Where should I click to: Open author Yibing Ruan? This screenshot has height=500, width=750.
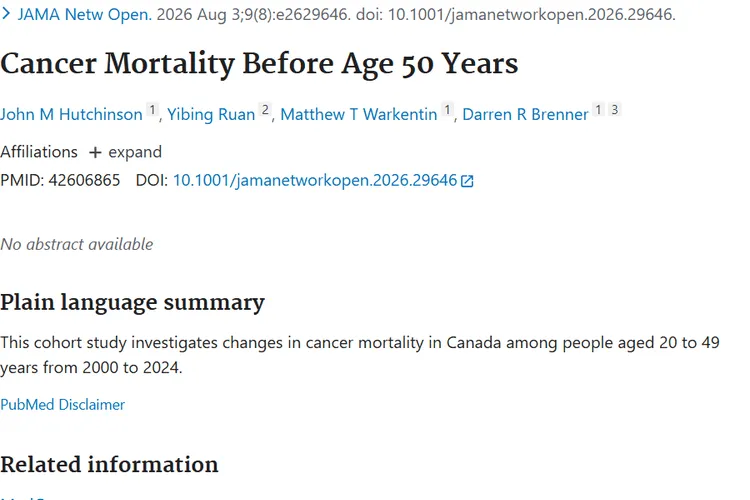[x=211, y=114]
